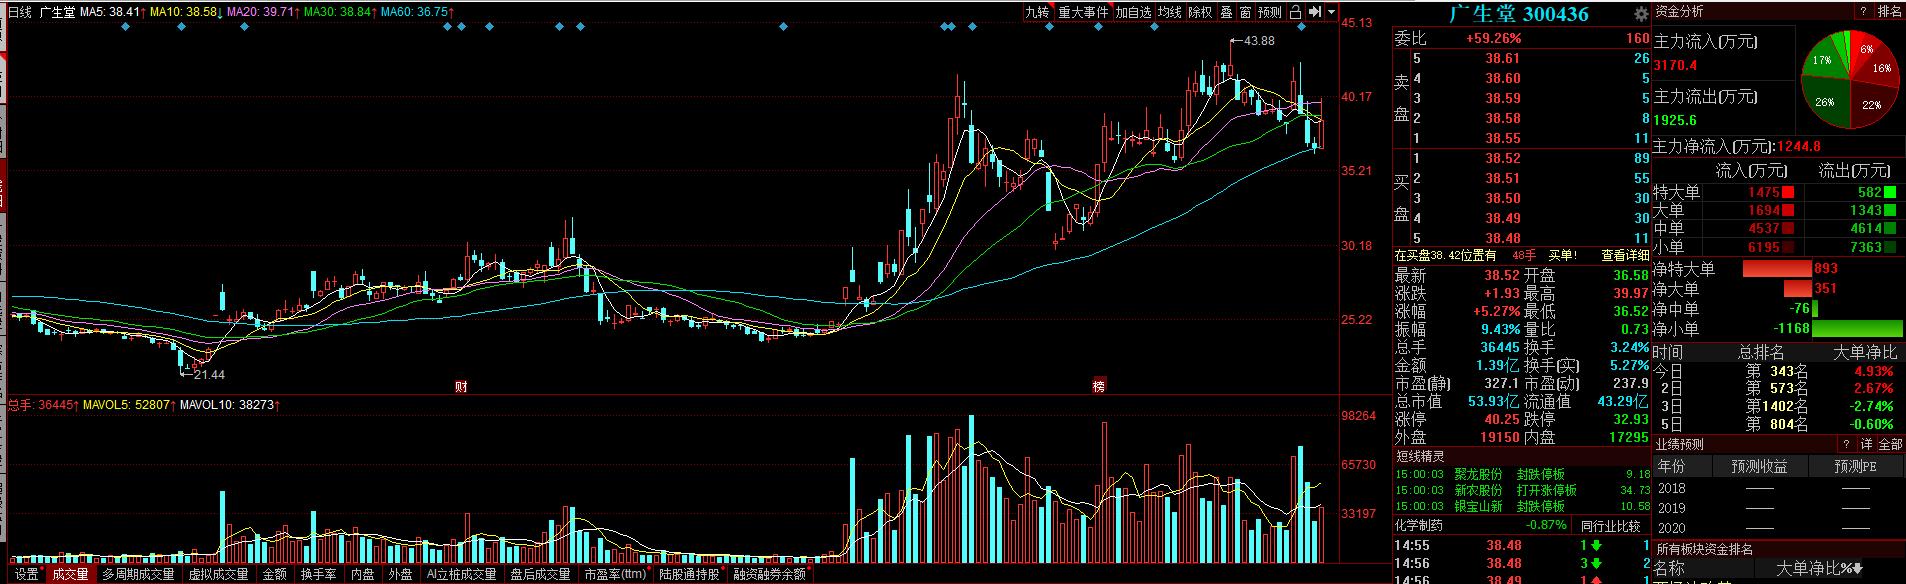This screenshot has height=584, width=1906.
Task: Open 同行业比较 link
Action: click(x=1611, y=525)
